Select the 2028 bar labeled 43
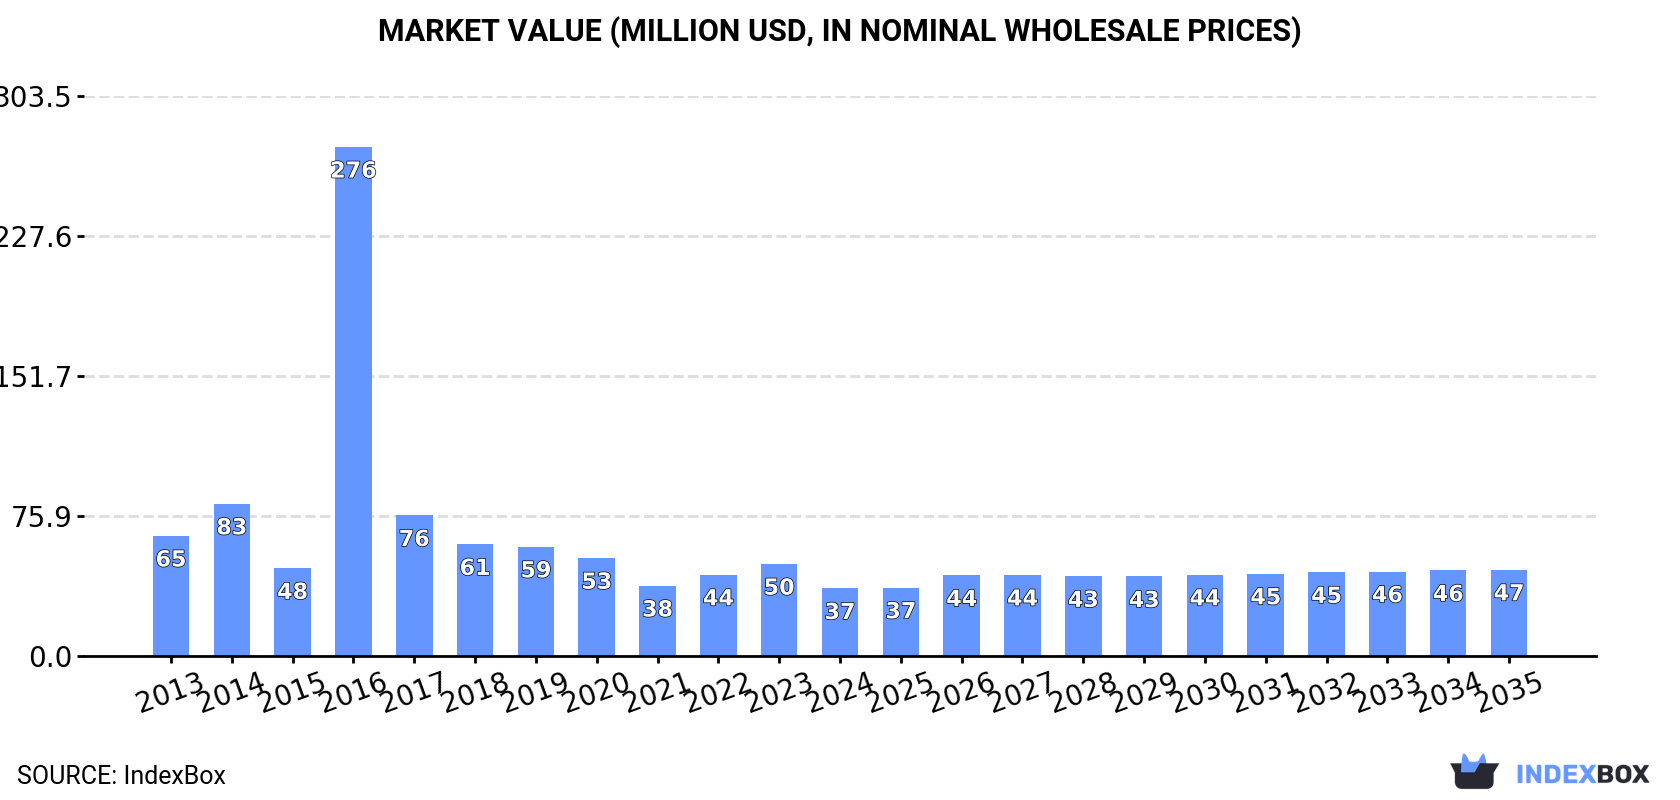The width and height of the screenshot is (1680, 800). 1083,616
